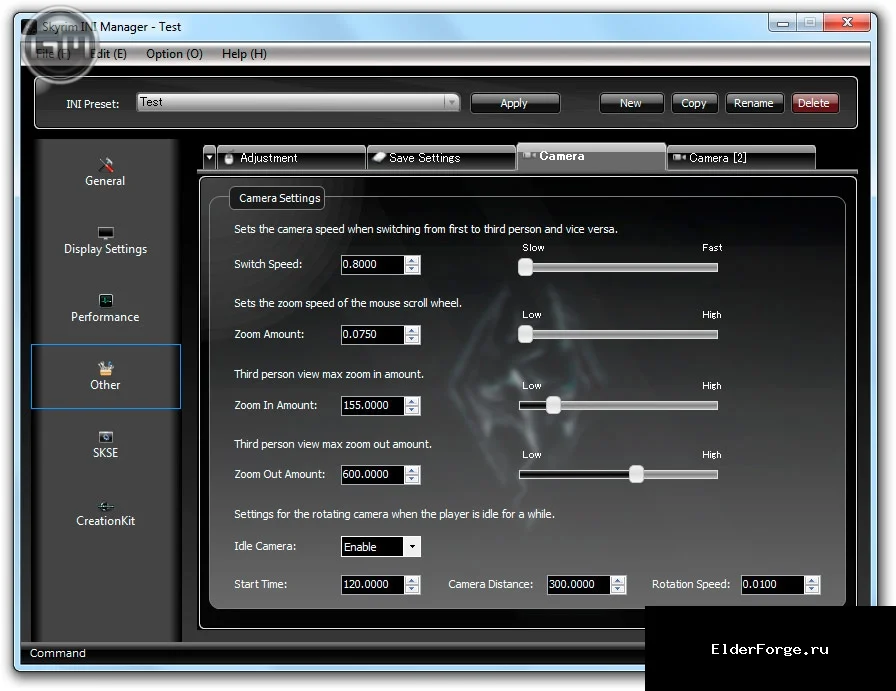
Task: Click the Save Settings tab icon
Action: (x=378, y=158)
